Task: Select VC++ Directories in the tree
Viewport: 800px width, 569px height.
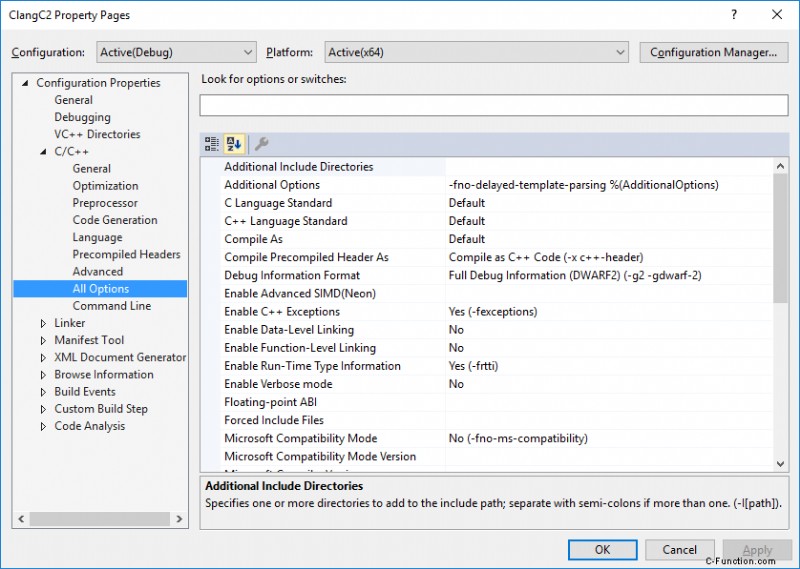Action: [97, 134]
